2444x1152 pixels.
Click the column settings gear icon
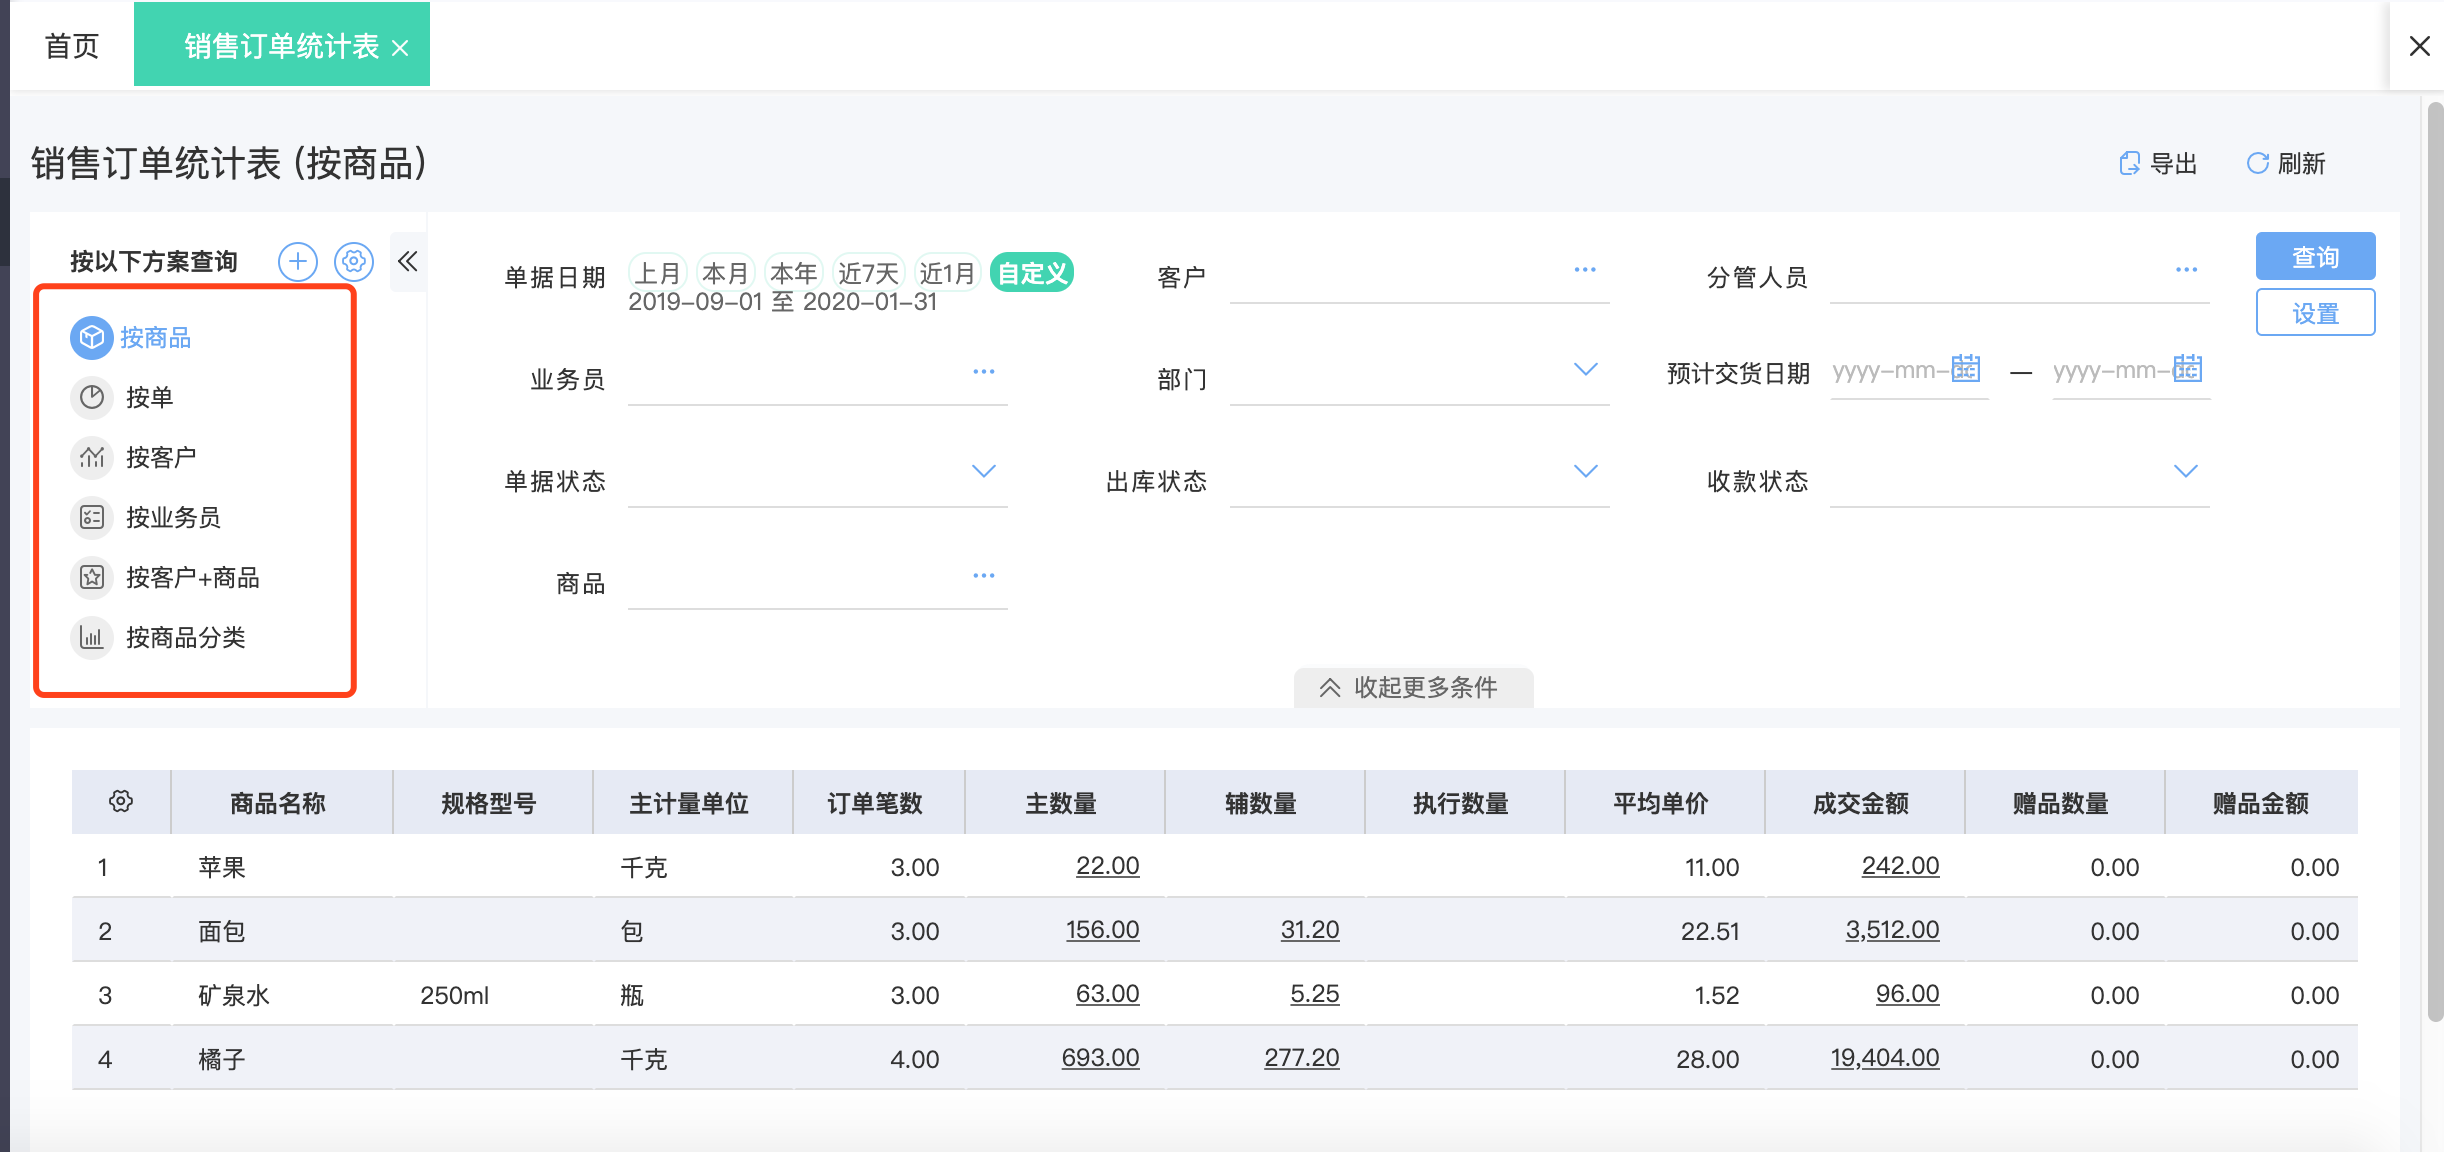(122, 801)
